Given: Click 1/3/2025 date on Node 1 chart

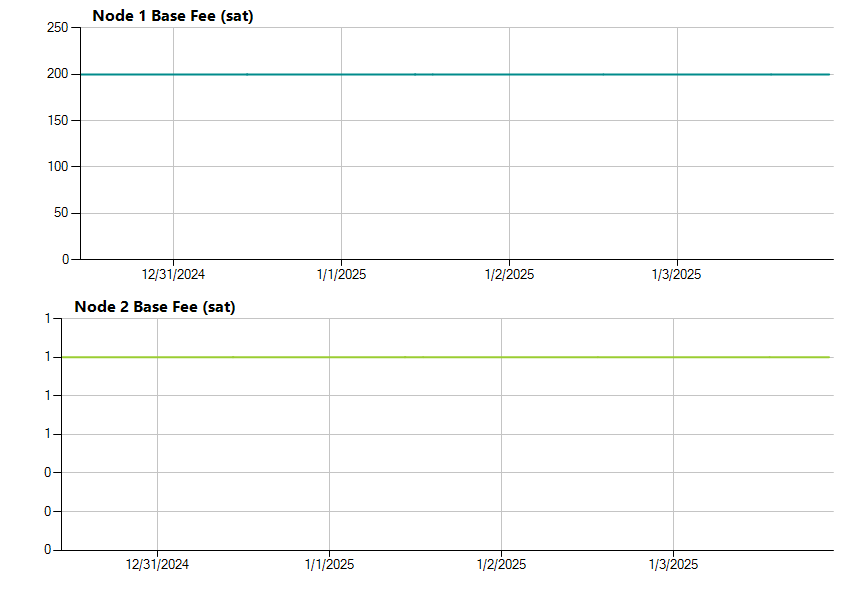Looking at the screenshot, I should click(x=677, y=274).
